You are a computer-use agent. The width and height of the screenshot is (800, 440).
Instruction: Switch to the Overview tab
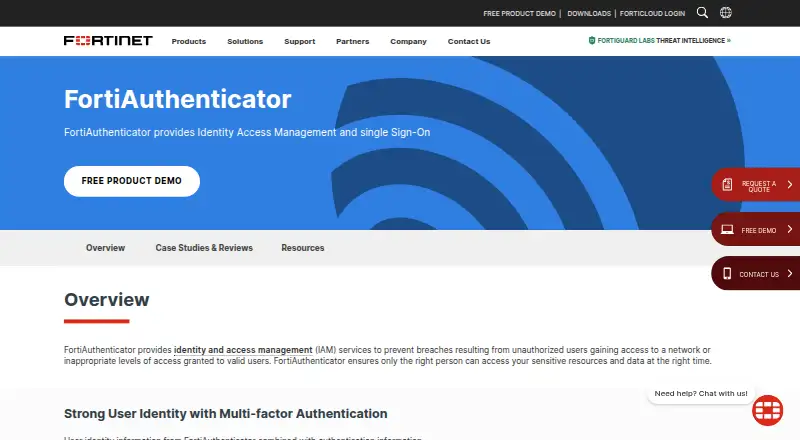pyautogui.click(x=105, y=248)
